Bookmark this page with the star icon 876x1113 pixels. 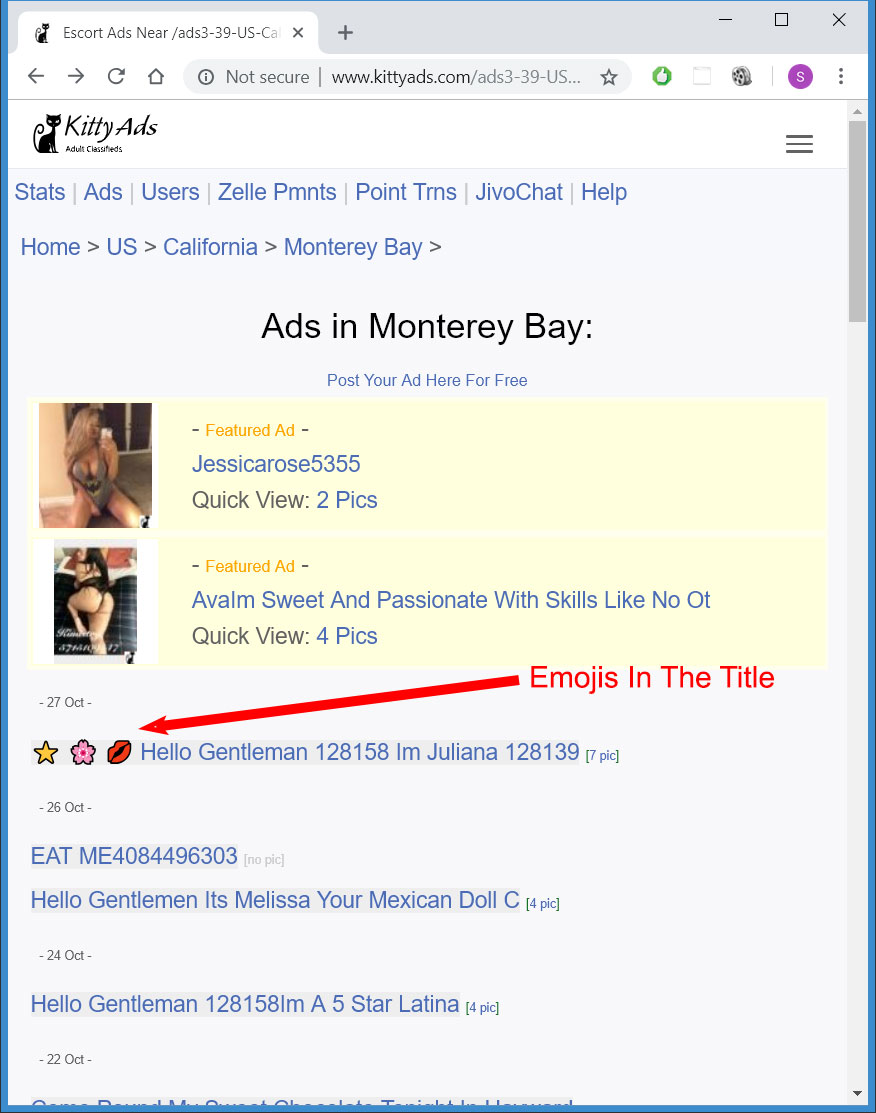tap(608, 77)
